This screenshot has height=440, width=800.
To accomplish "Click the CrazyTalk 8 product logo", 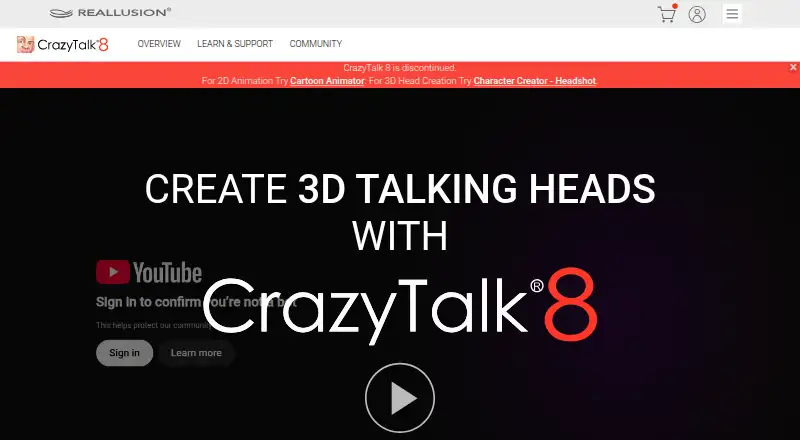I will [62, 45].
